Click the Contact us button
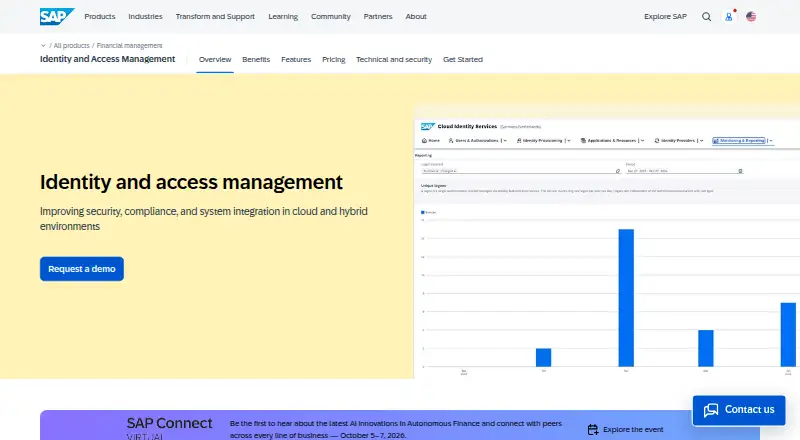Screen dimensions: 800x440 click(739, 410)
